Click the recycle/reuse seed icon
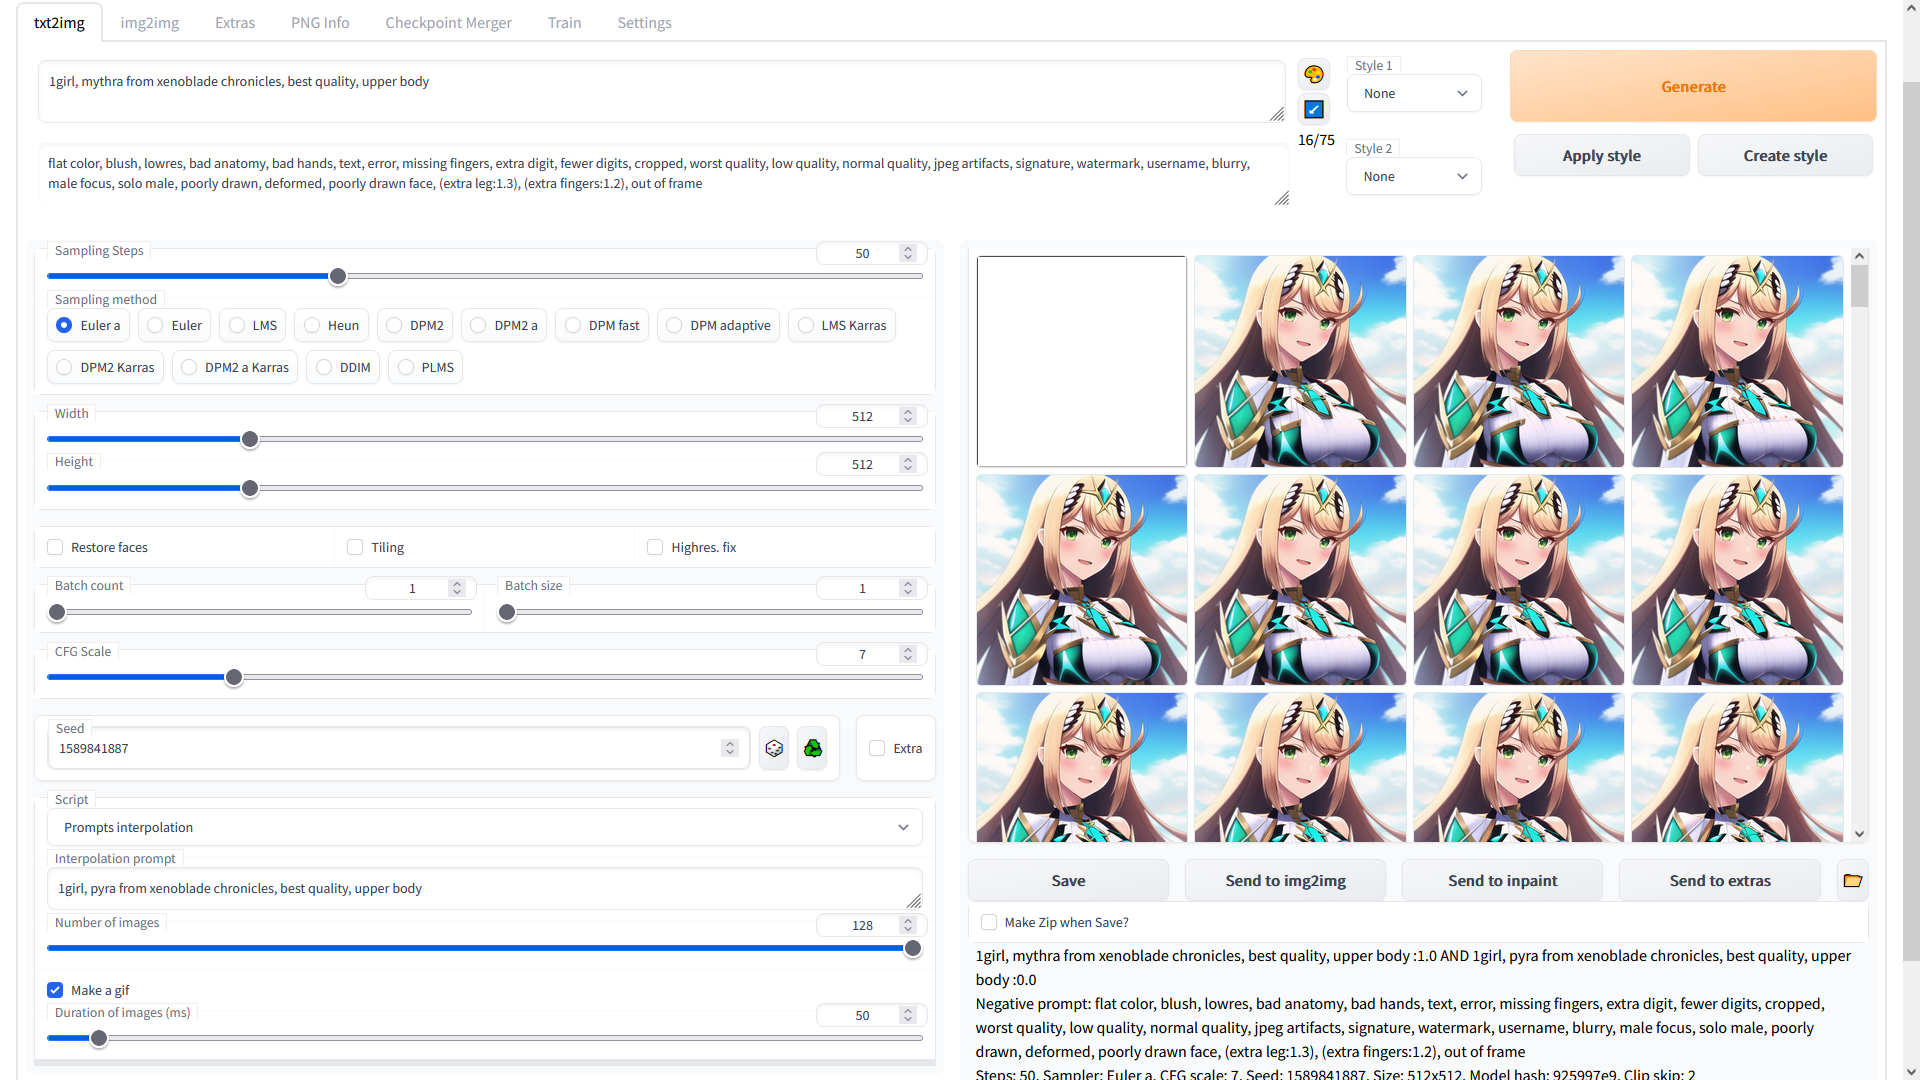Viewport: 1920px width, 1080px height. tap(814, 748)
